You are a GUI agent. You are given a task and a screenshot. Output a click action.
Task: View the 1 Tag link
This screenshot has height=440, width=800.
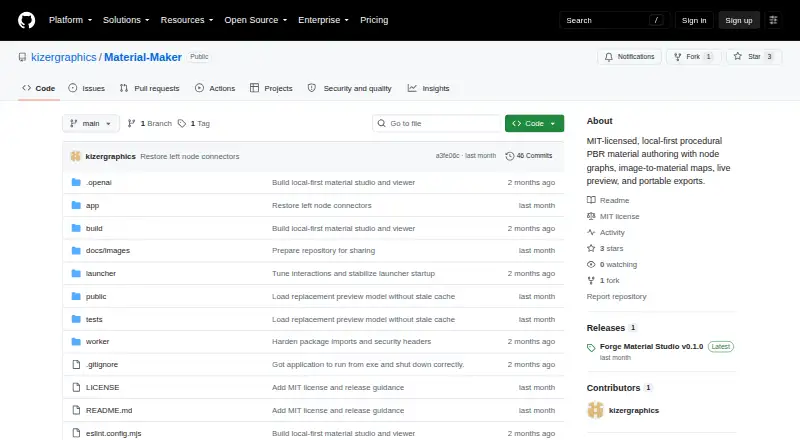pos(194,124)
